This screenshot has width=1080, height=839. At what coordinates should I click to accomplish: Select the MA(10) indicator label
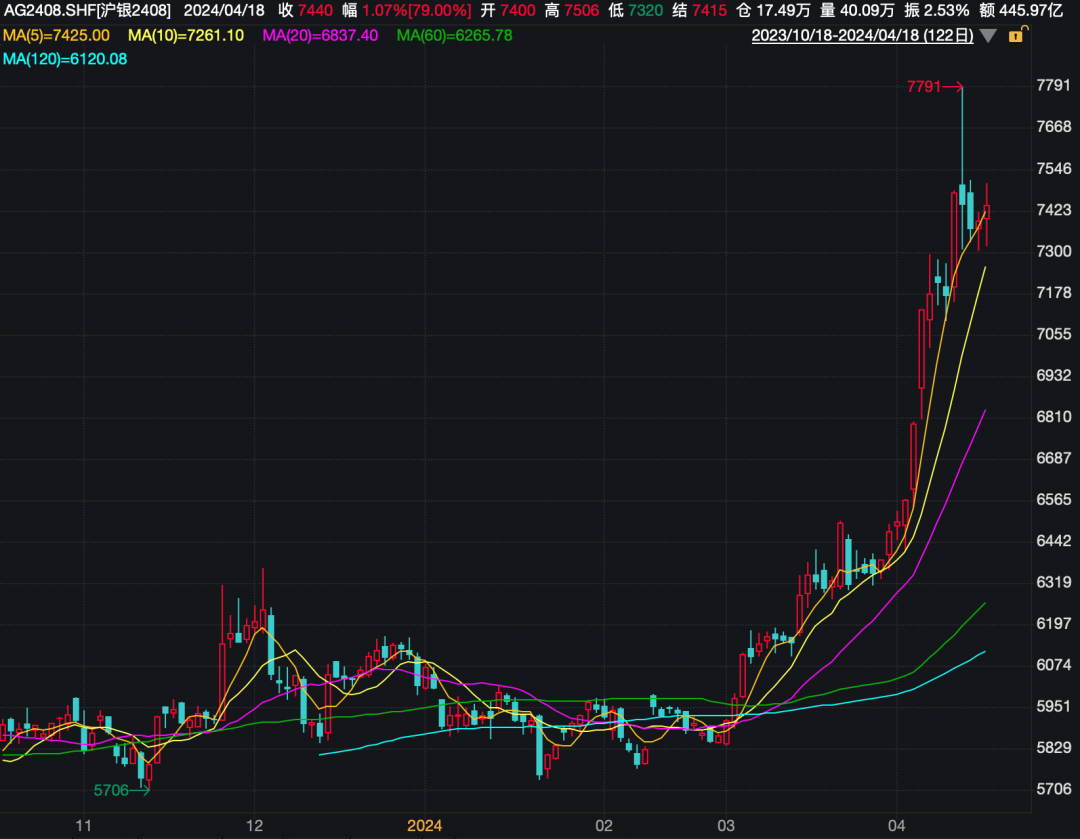[186, 36]
